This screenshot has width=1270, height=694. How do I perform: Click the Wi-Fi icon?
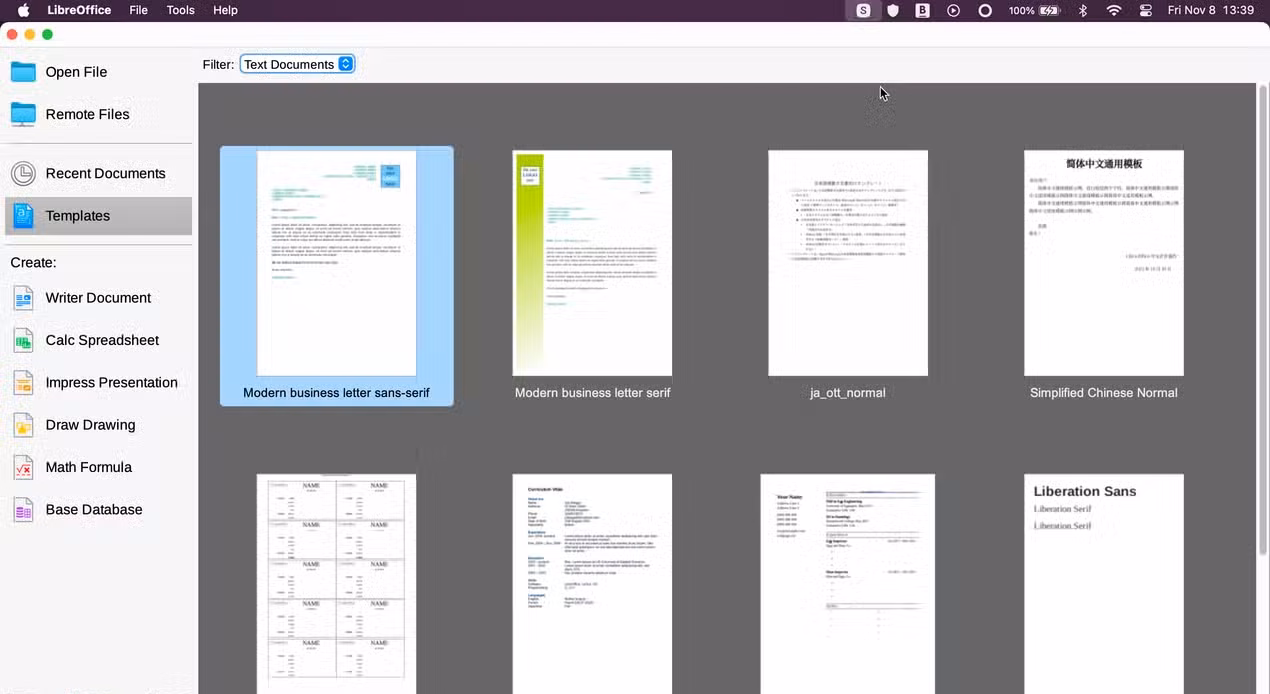(1114, 10)
